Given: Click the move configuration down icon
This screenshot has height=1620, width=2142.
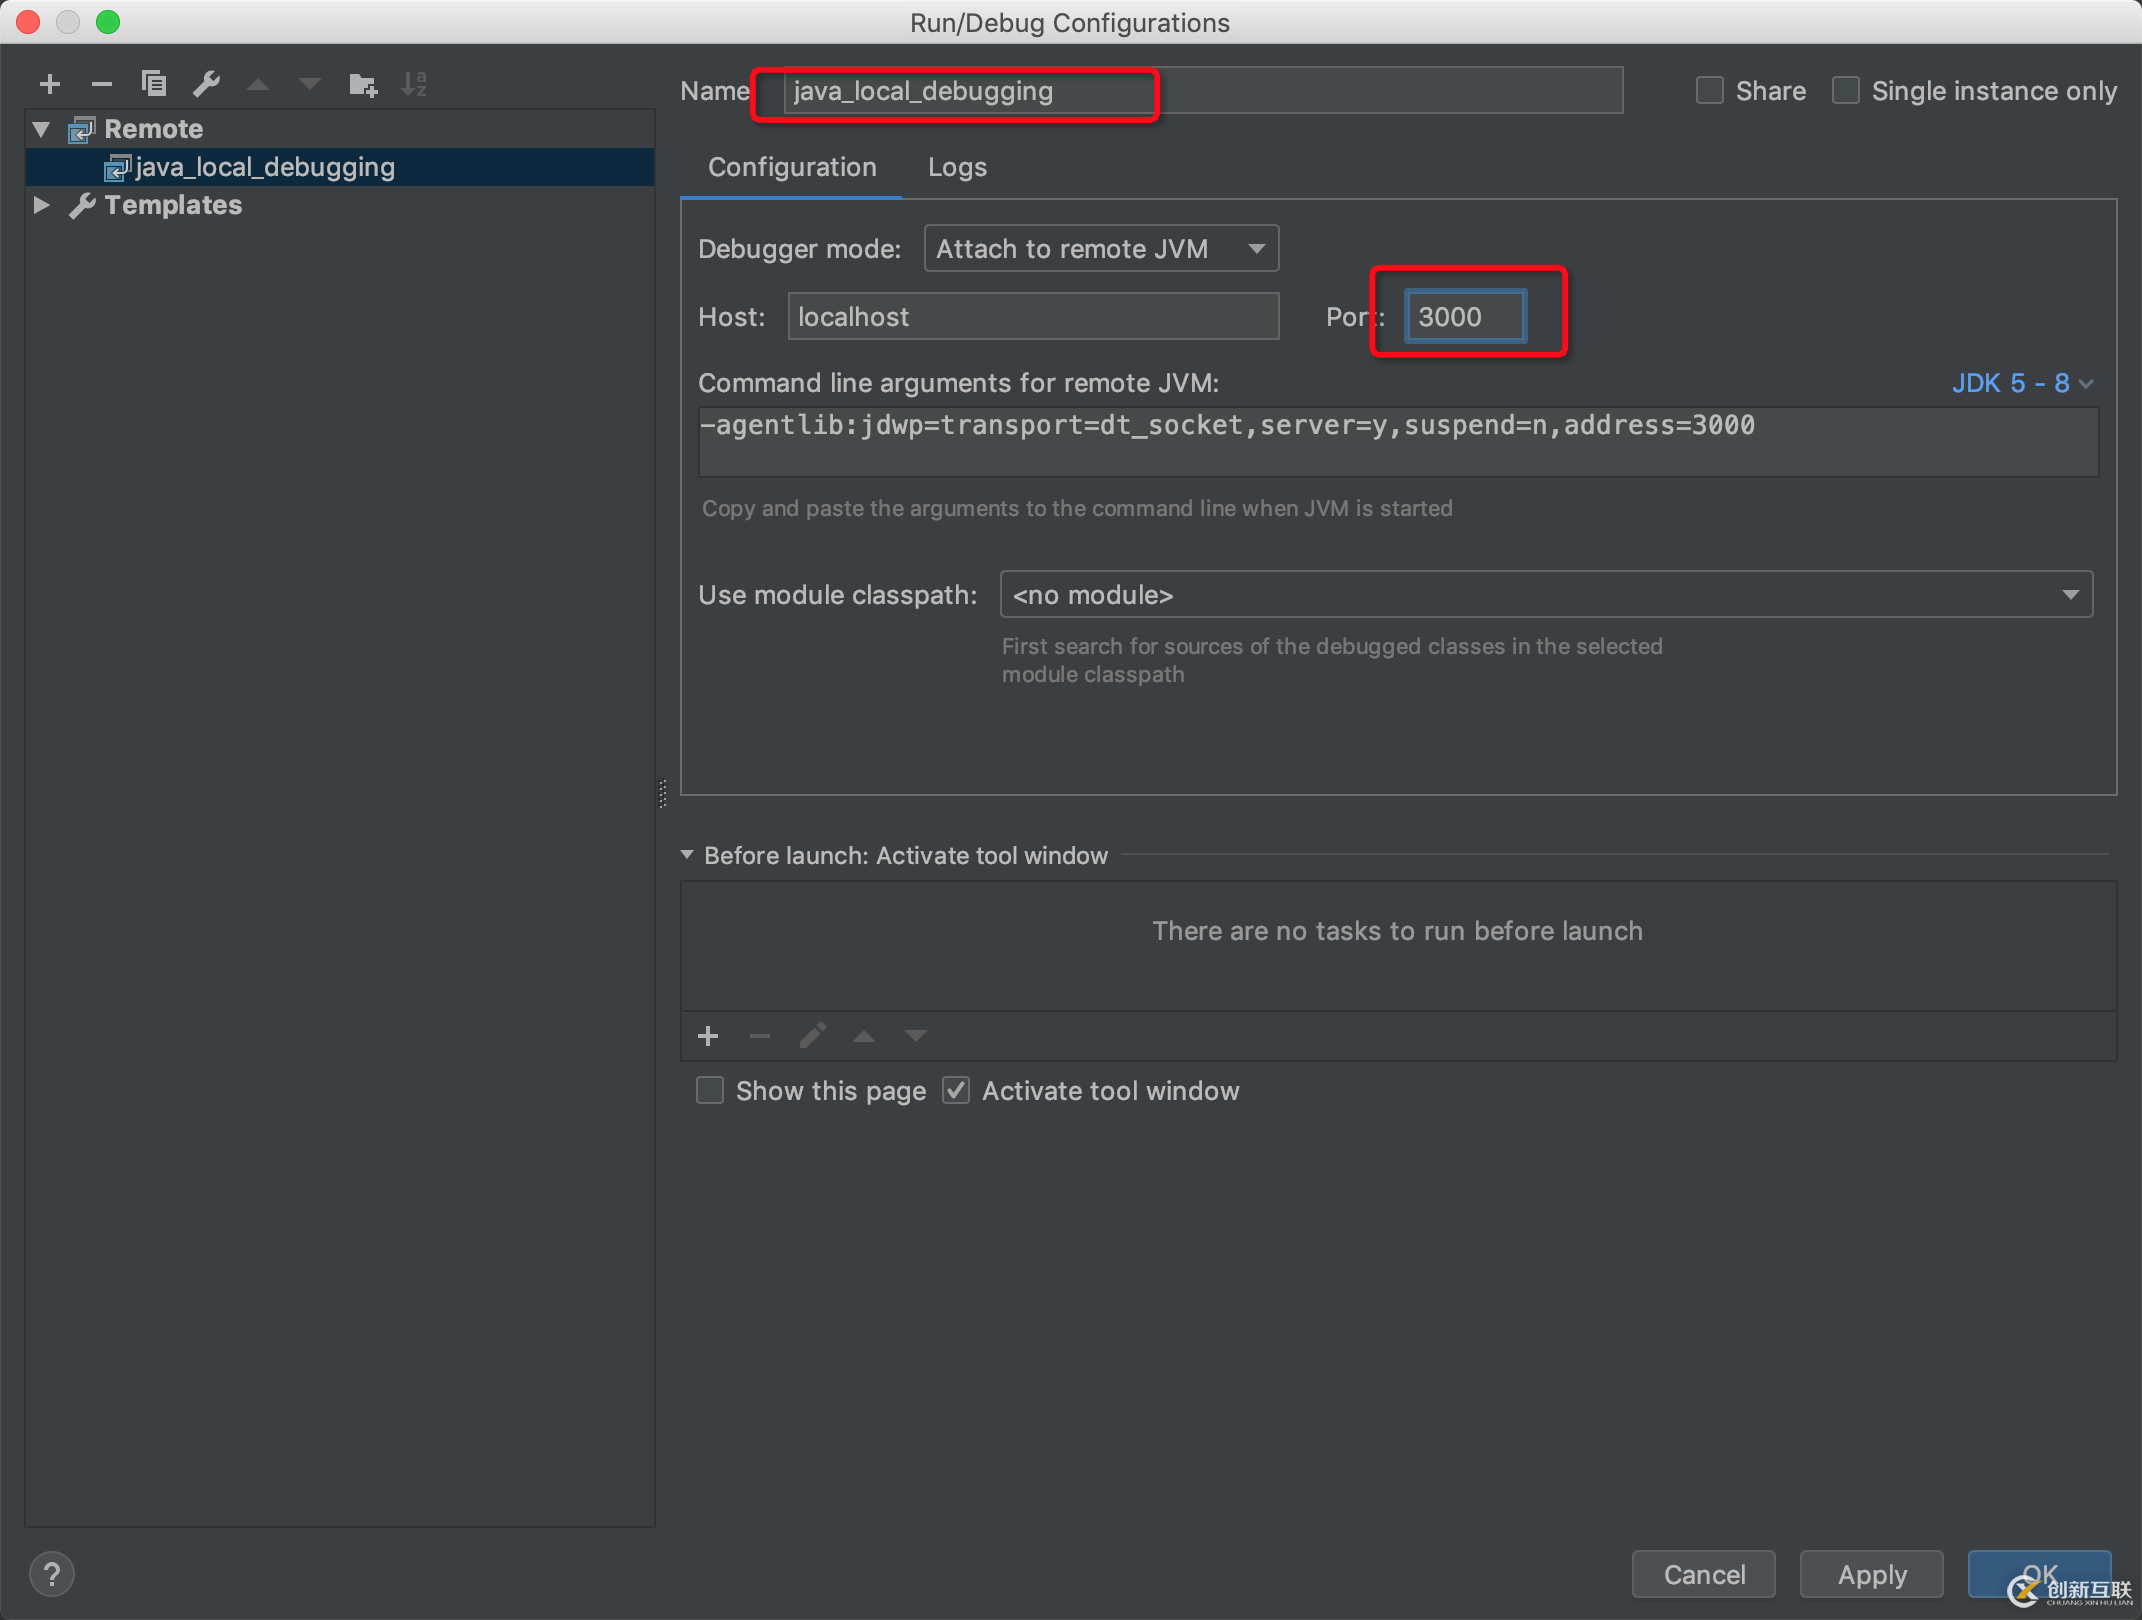Looking at the screenshot, I should click(x=306, y=83).
